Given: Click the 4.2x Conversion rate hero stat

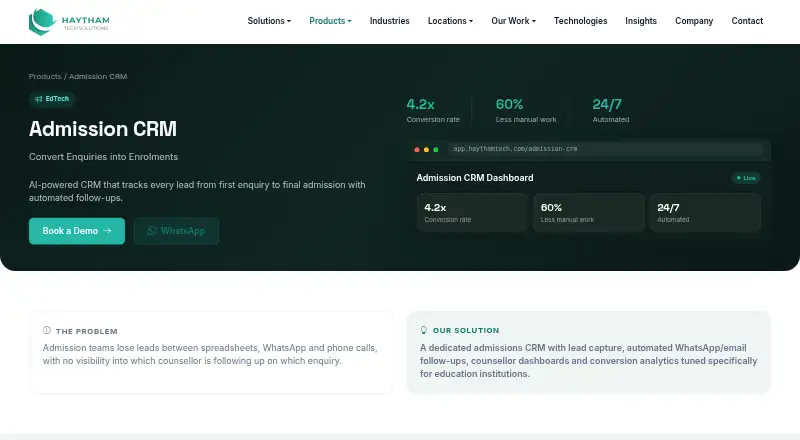Looking at the screenshot, I should (x=433, y=111).
